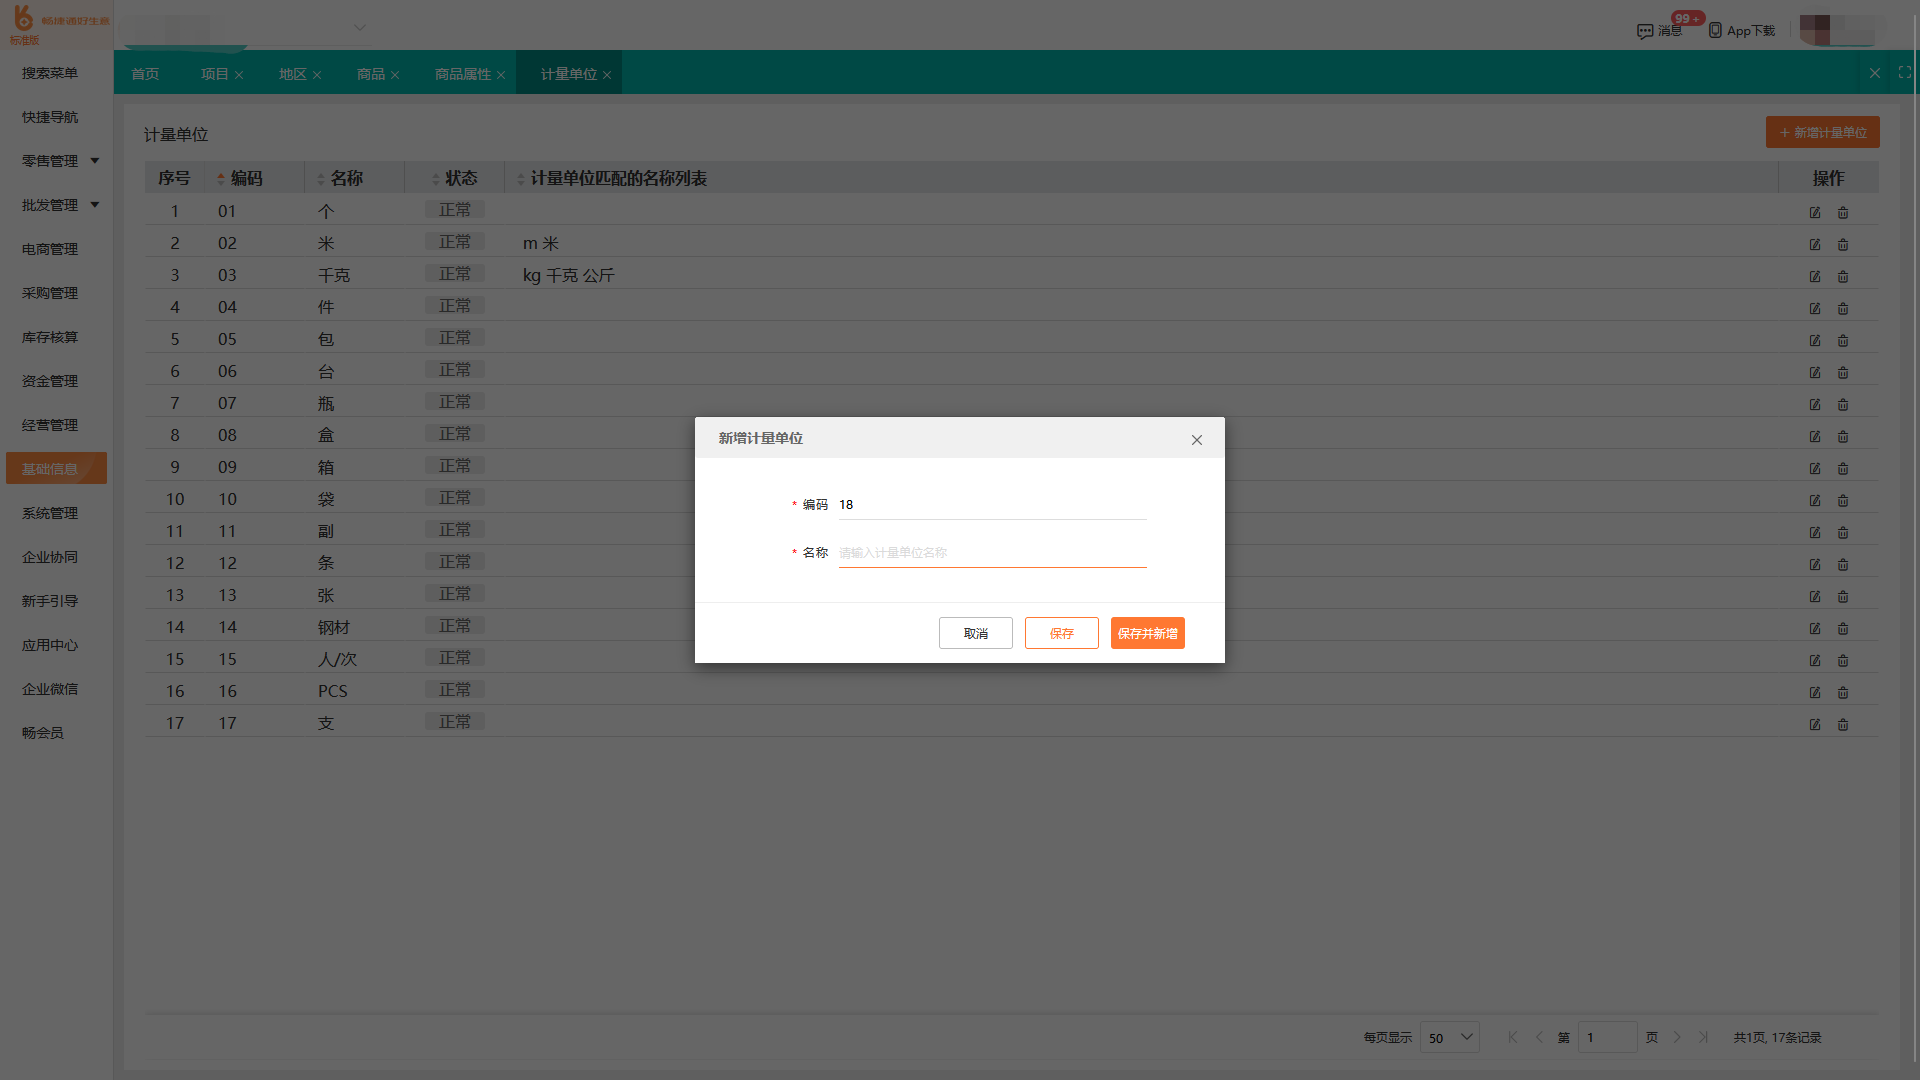Click the delete icon for row 2
Viewport: 1920px width, 1080px height.
[1844, 244]
